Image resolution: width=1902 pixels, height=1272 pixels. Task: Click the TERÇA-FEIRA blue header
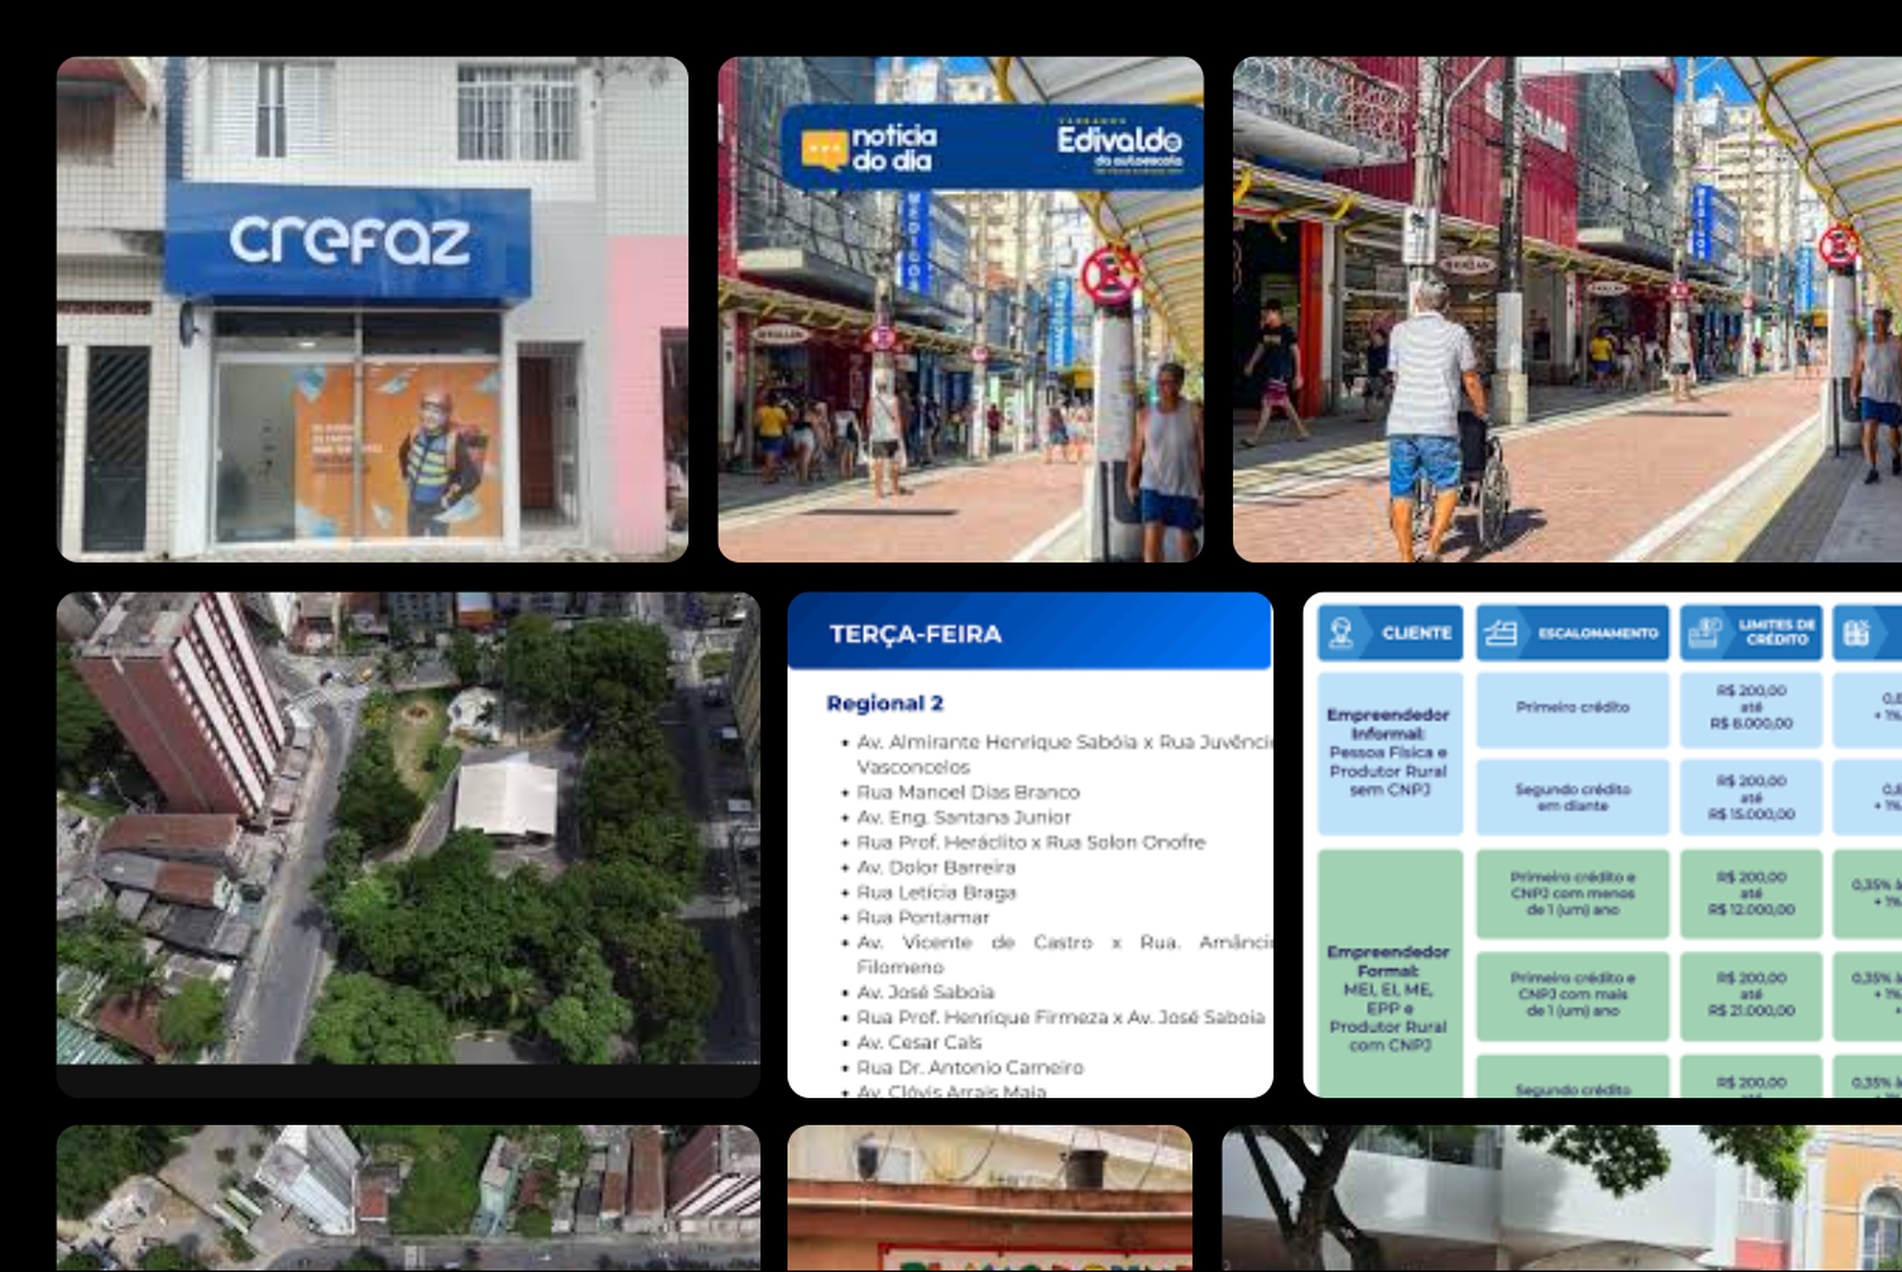tap(1029, 633)
